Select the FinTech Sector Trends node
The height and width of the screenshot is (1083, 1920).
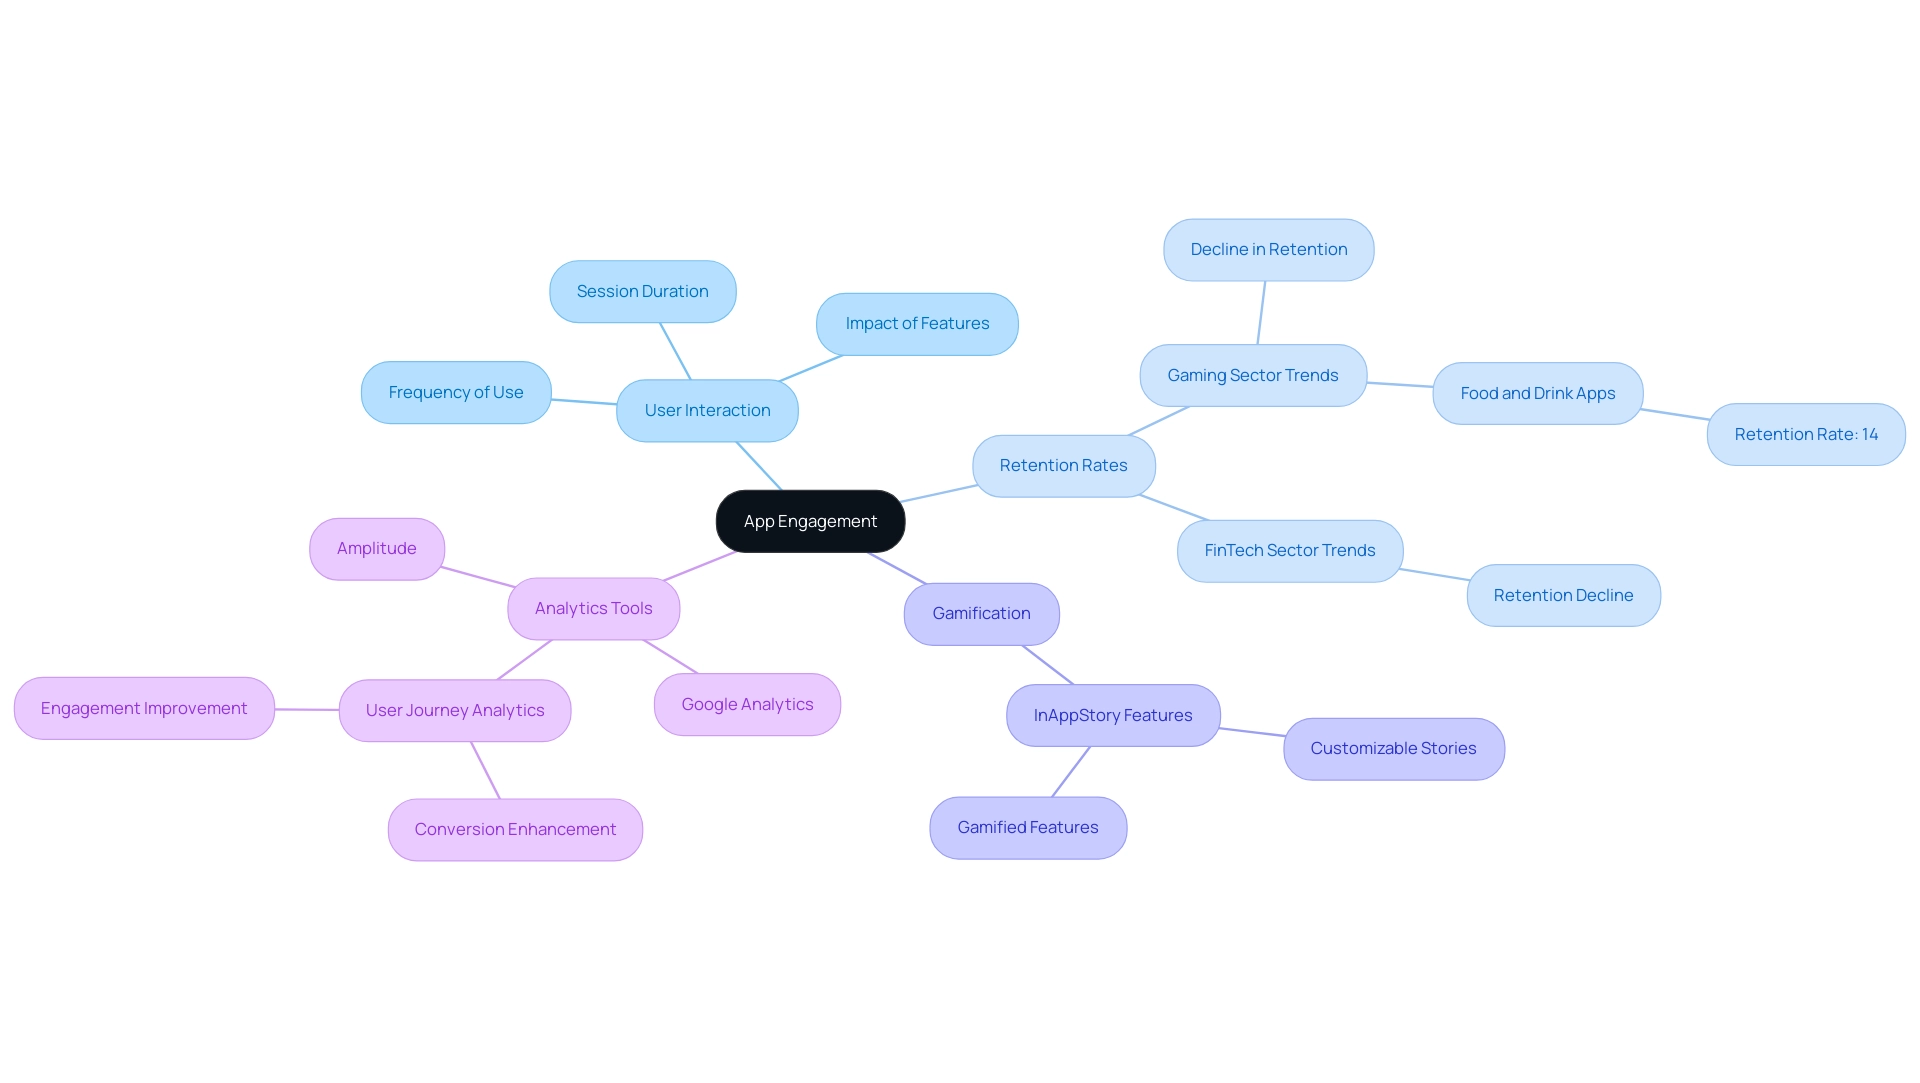click(x=1290, y=549)
